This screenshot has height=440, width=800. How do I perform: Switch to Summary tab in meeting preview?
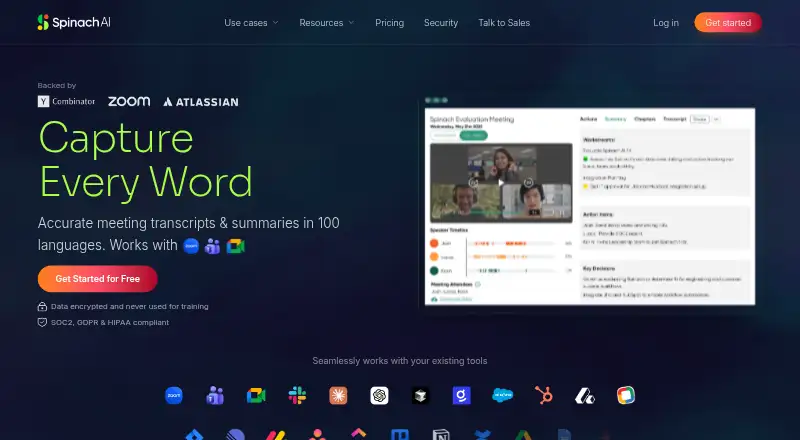click(x=615, y=119)
